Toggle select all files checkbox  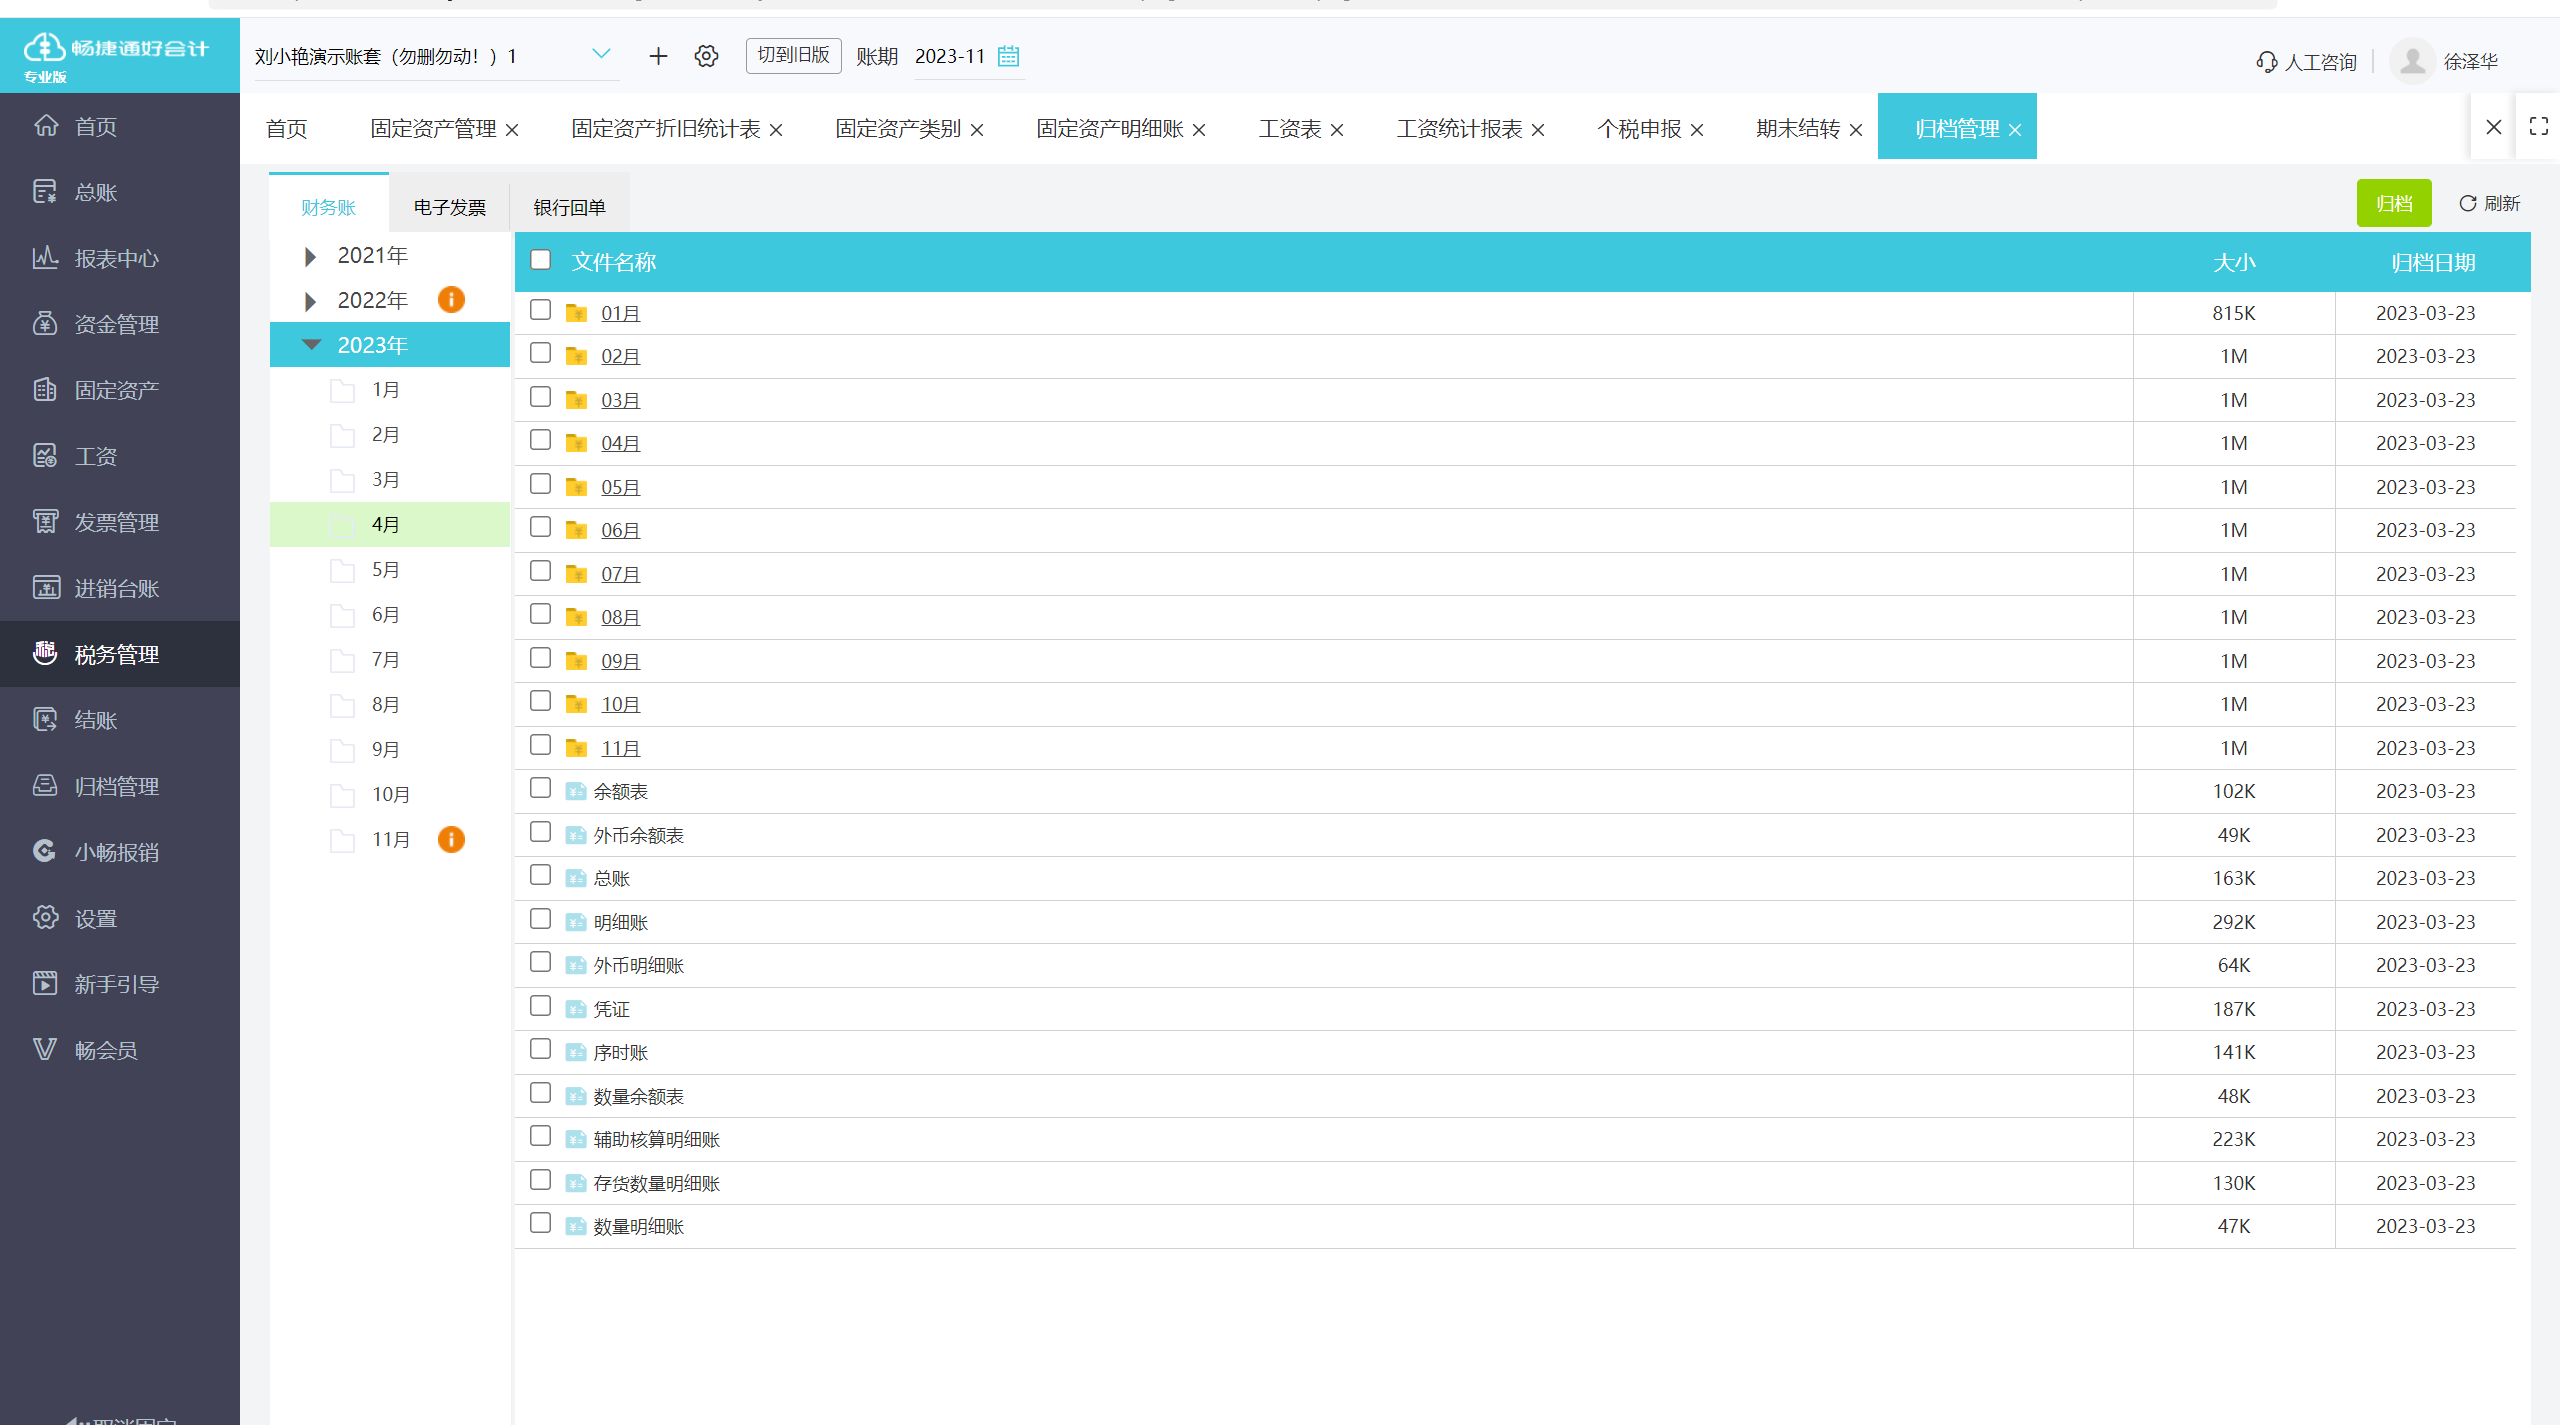click(x=542, y=260)
